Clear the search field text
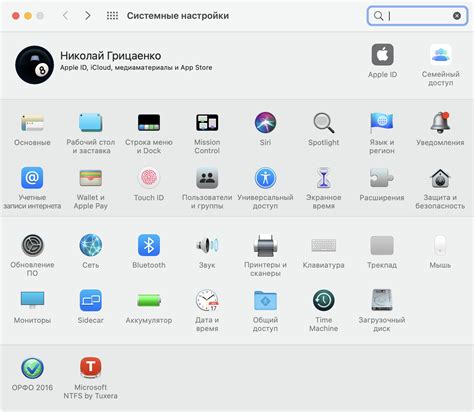 coord(457,16)
